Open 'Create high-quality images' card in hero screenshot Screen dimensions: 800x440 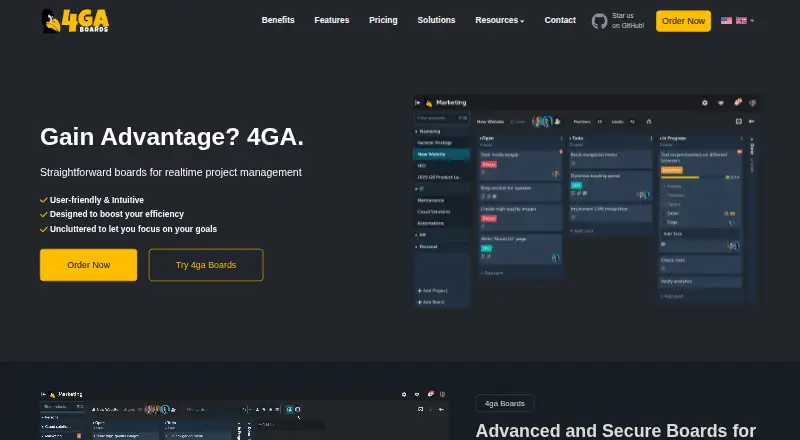[520, 216]
